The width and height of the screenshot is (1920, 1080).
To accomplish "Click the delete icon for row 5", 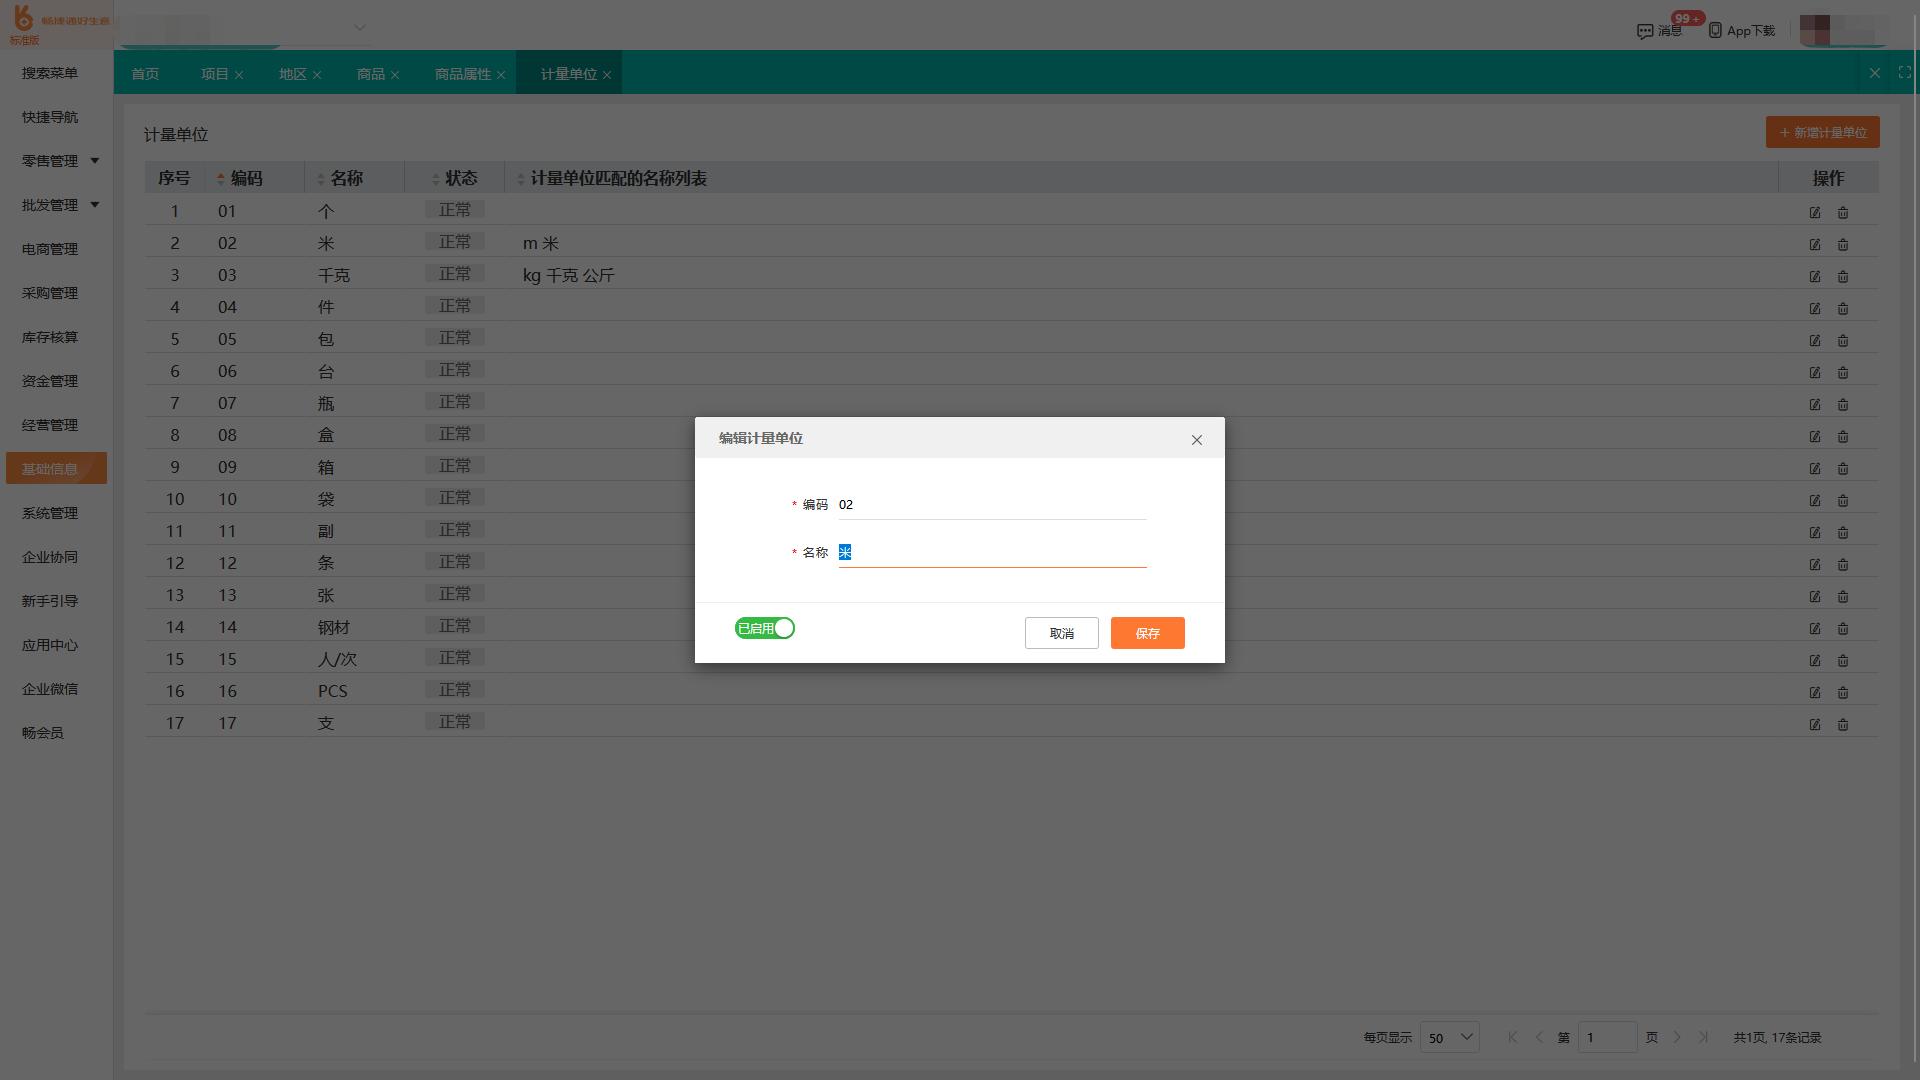I will tap(1842, 340).
